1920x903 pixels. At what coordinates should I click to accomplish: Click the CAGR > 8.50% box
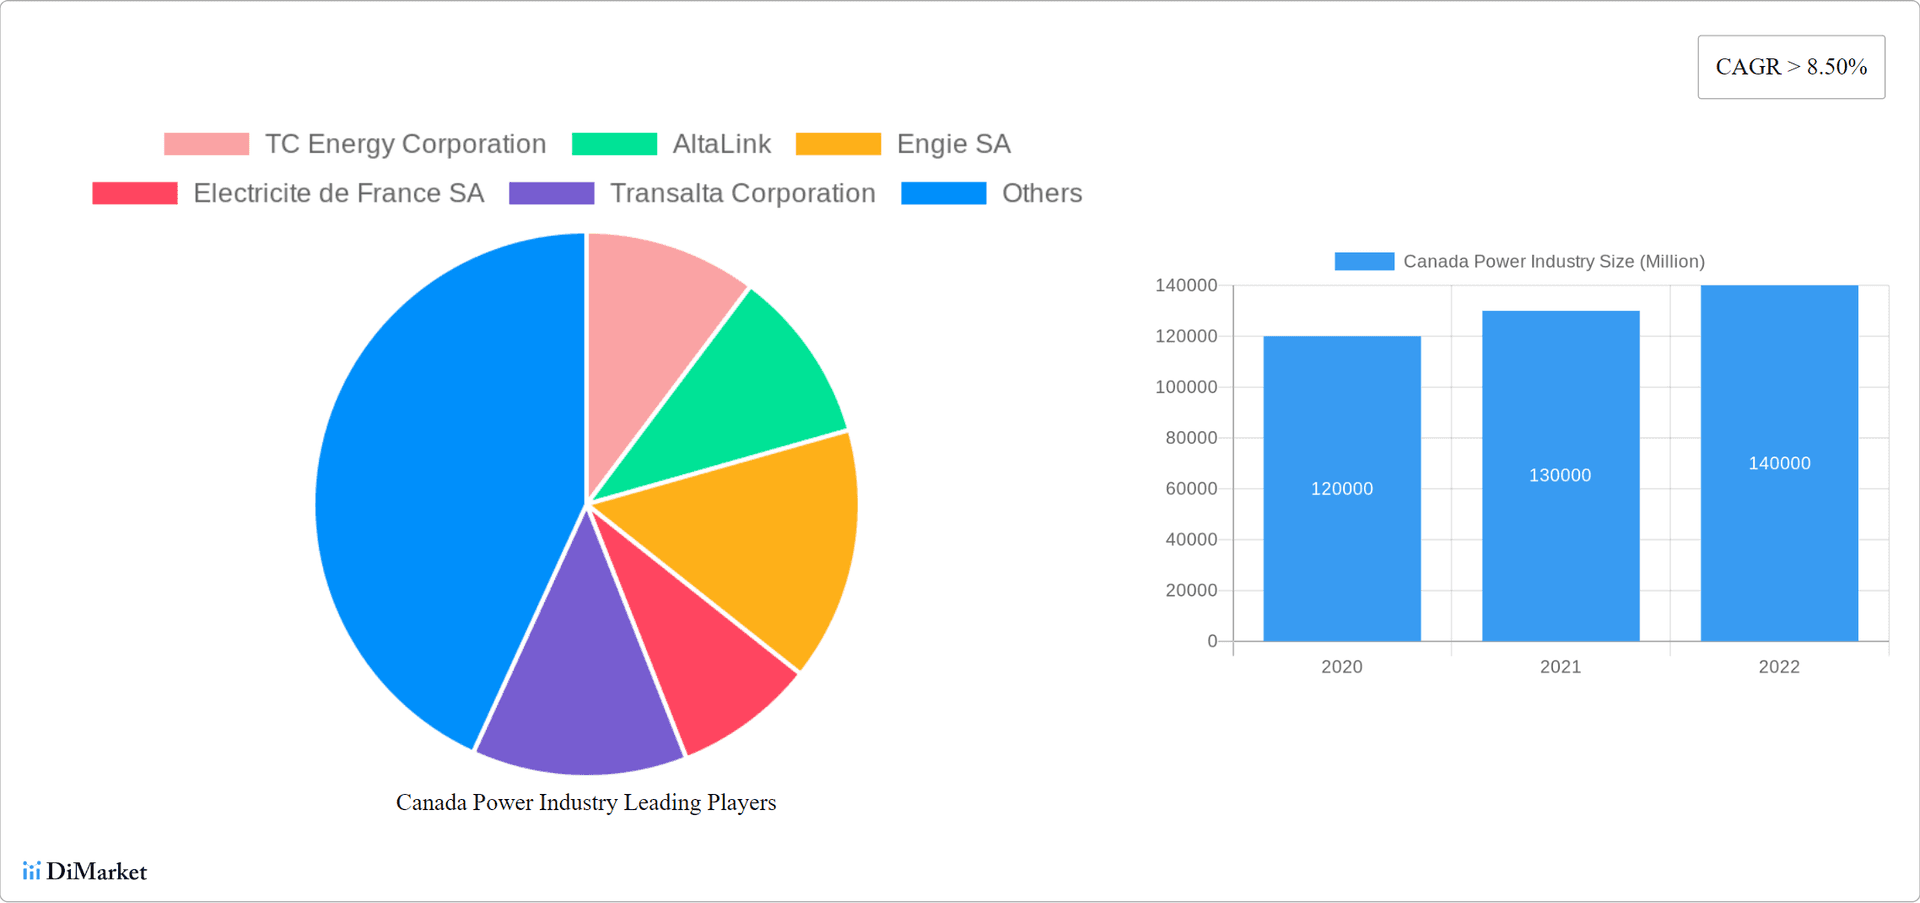(x=1790, y=66)
